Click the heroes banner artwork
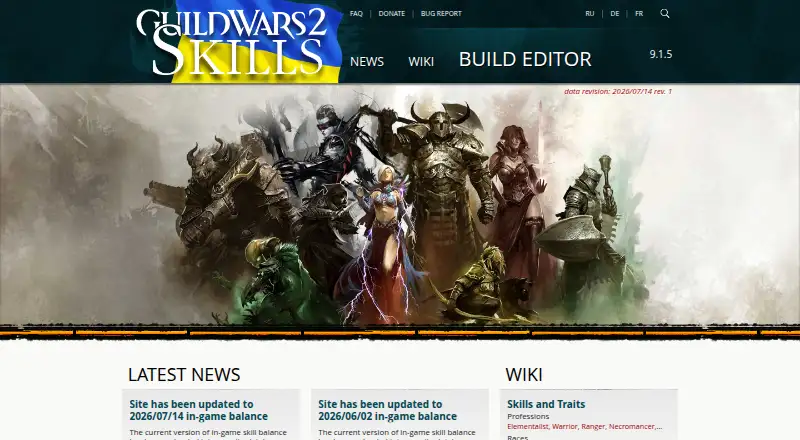The image size is (800, 440). pyautogui.click(x=400, y=204)
